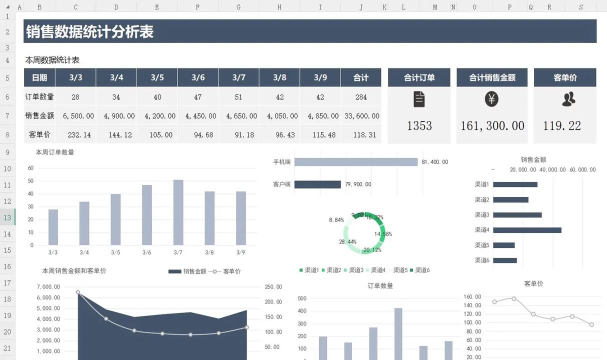Screen dimensions: 607x360
Task: Click the data label 81,400.00
Action: (435, 162)
